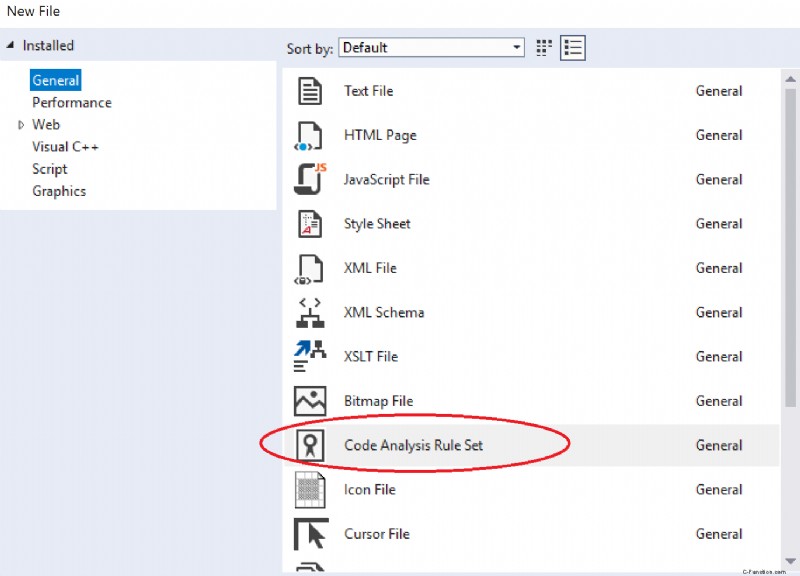Open the Visual C++ category
This screenshot has height=576, width=800.
(x=65, y=147)
